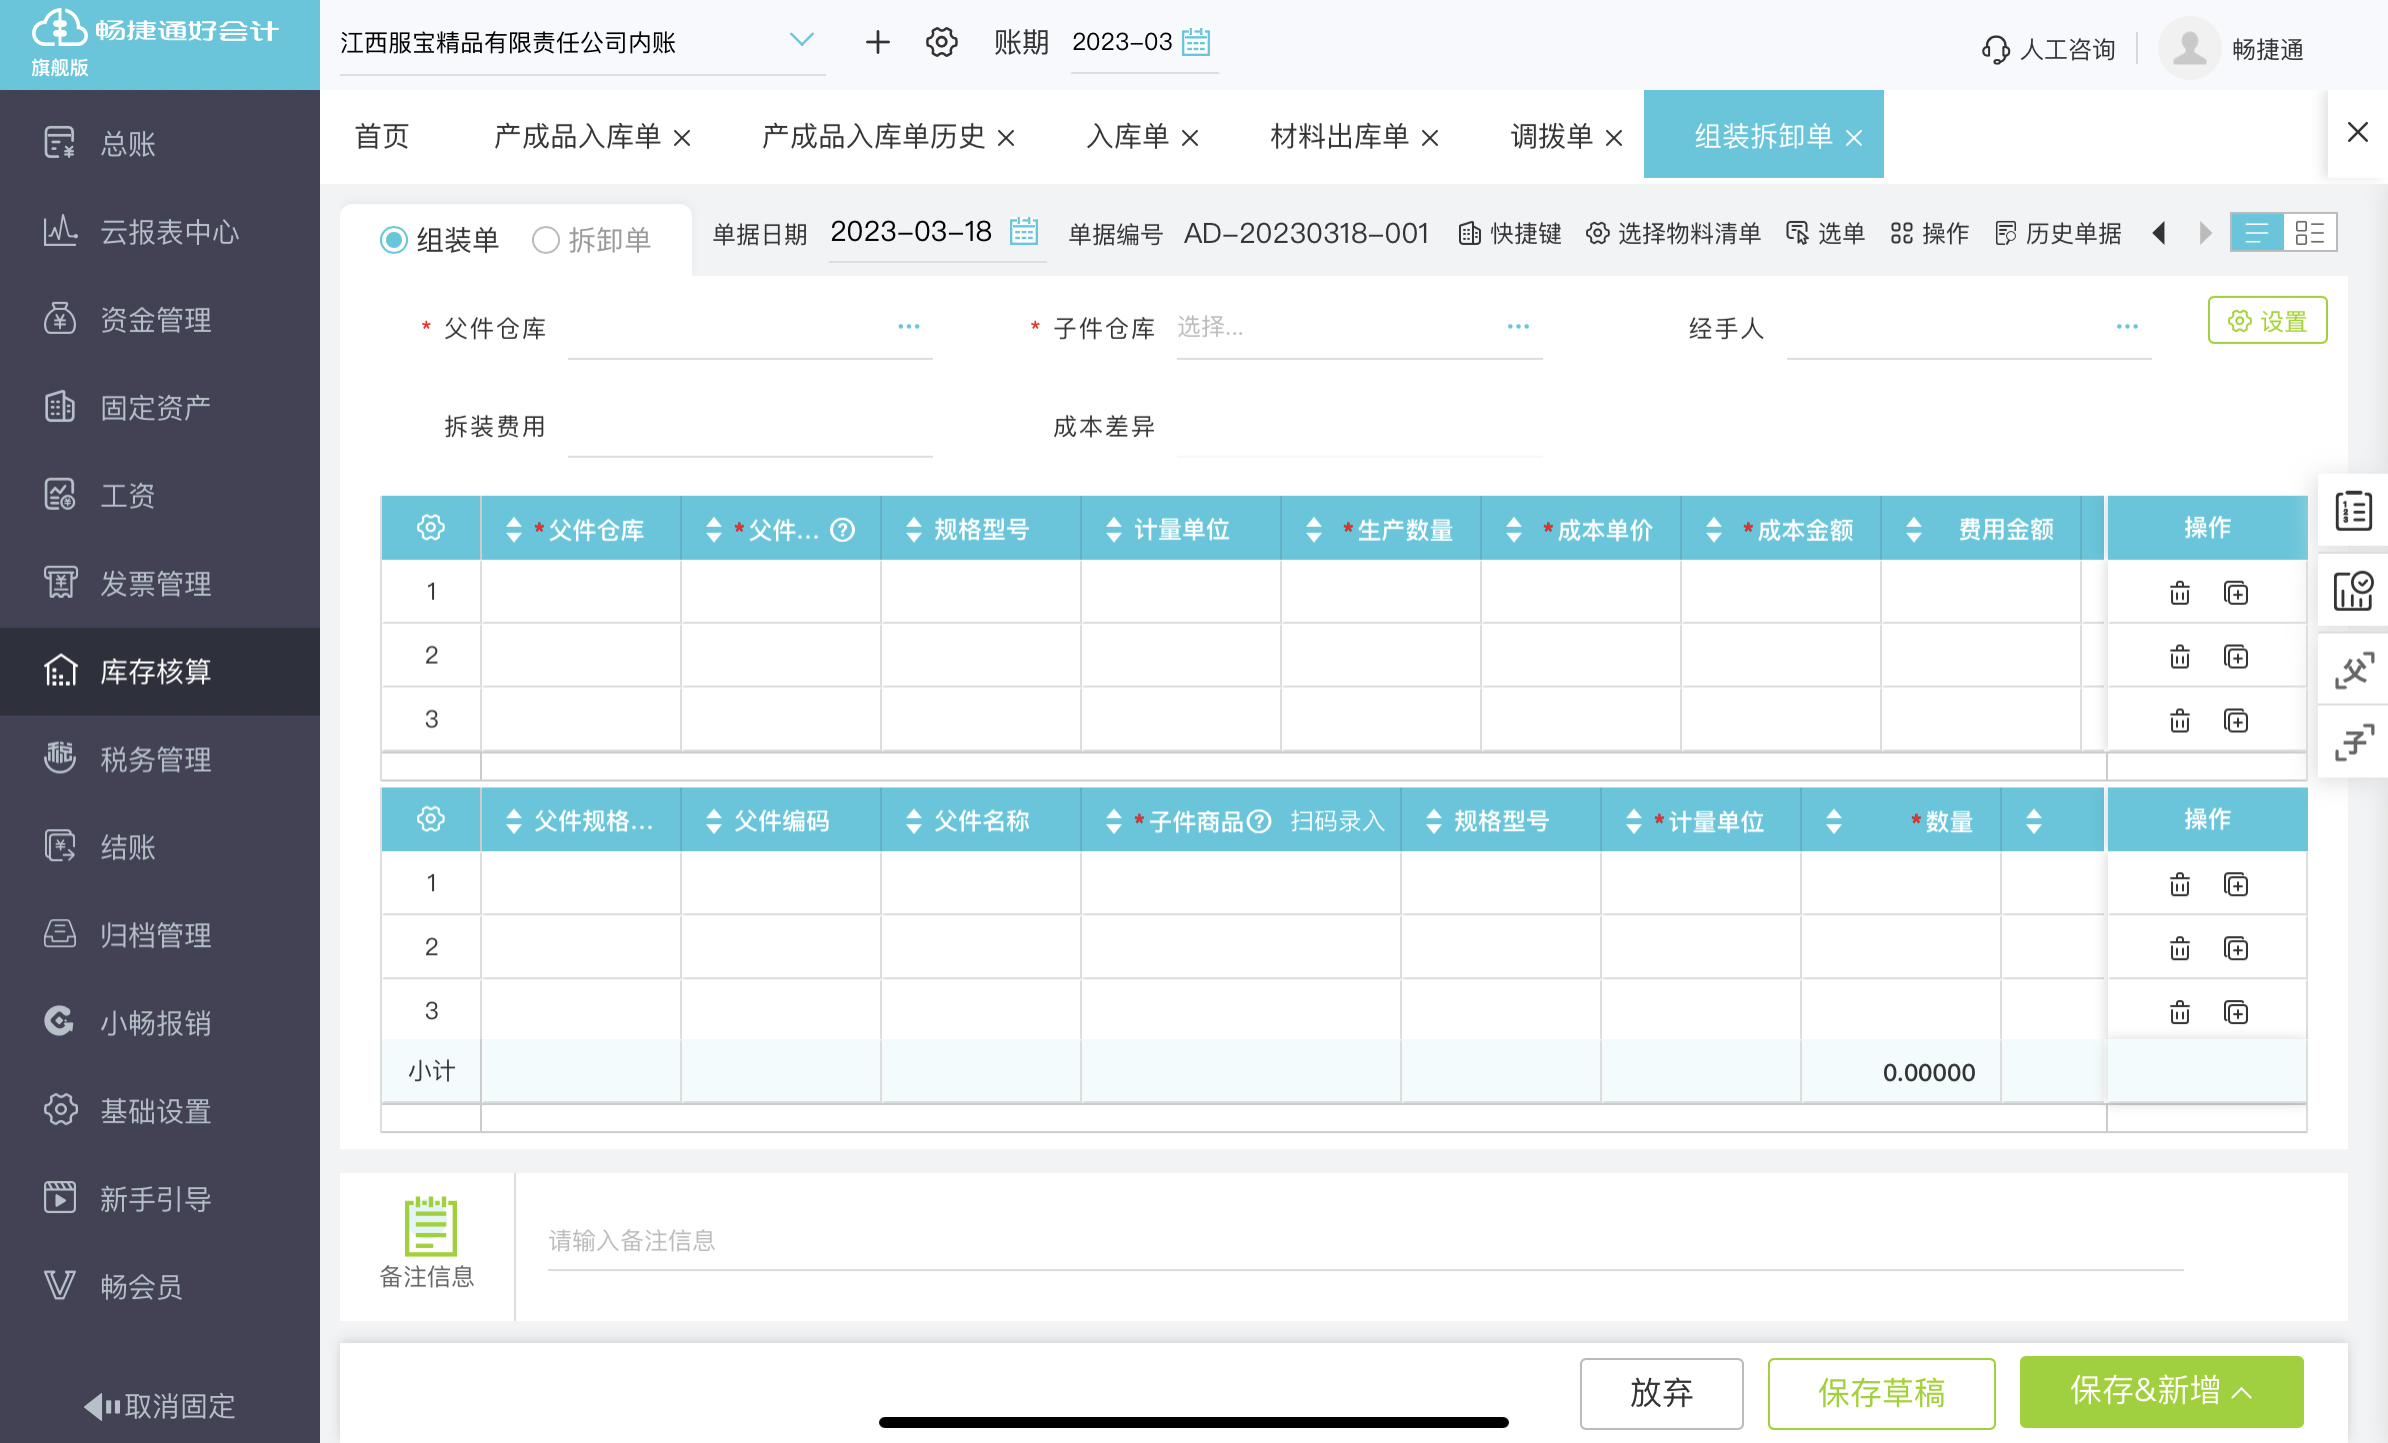Click row 1 delete trash icon in upper table
Screen dimensions: 2388x1443
[2178, 592]
